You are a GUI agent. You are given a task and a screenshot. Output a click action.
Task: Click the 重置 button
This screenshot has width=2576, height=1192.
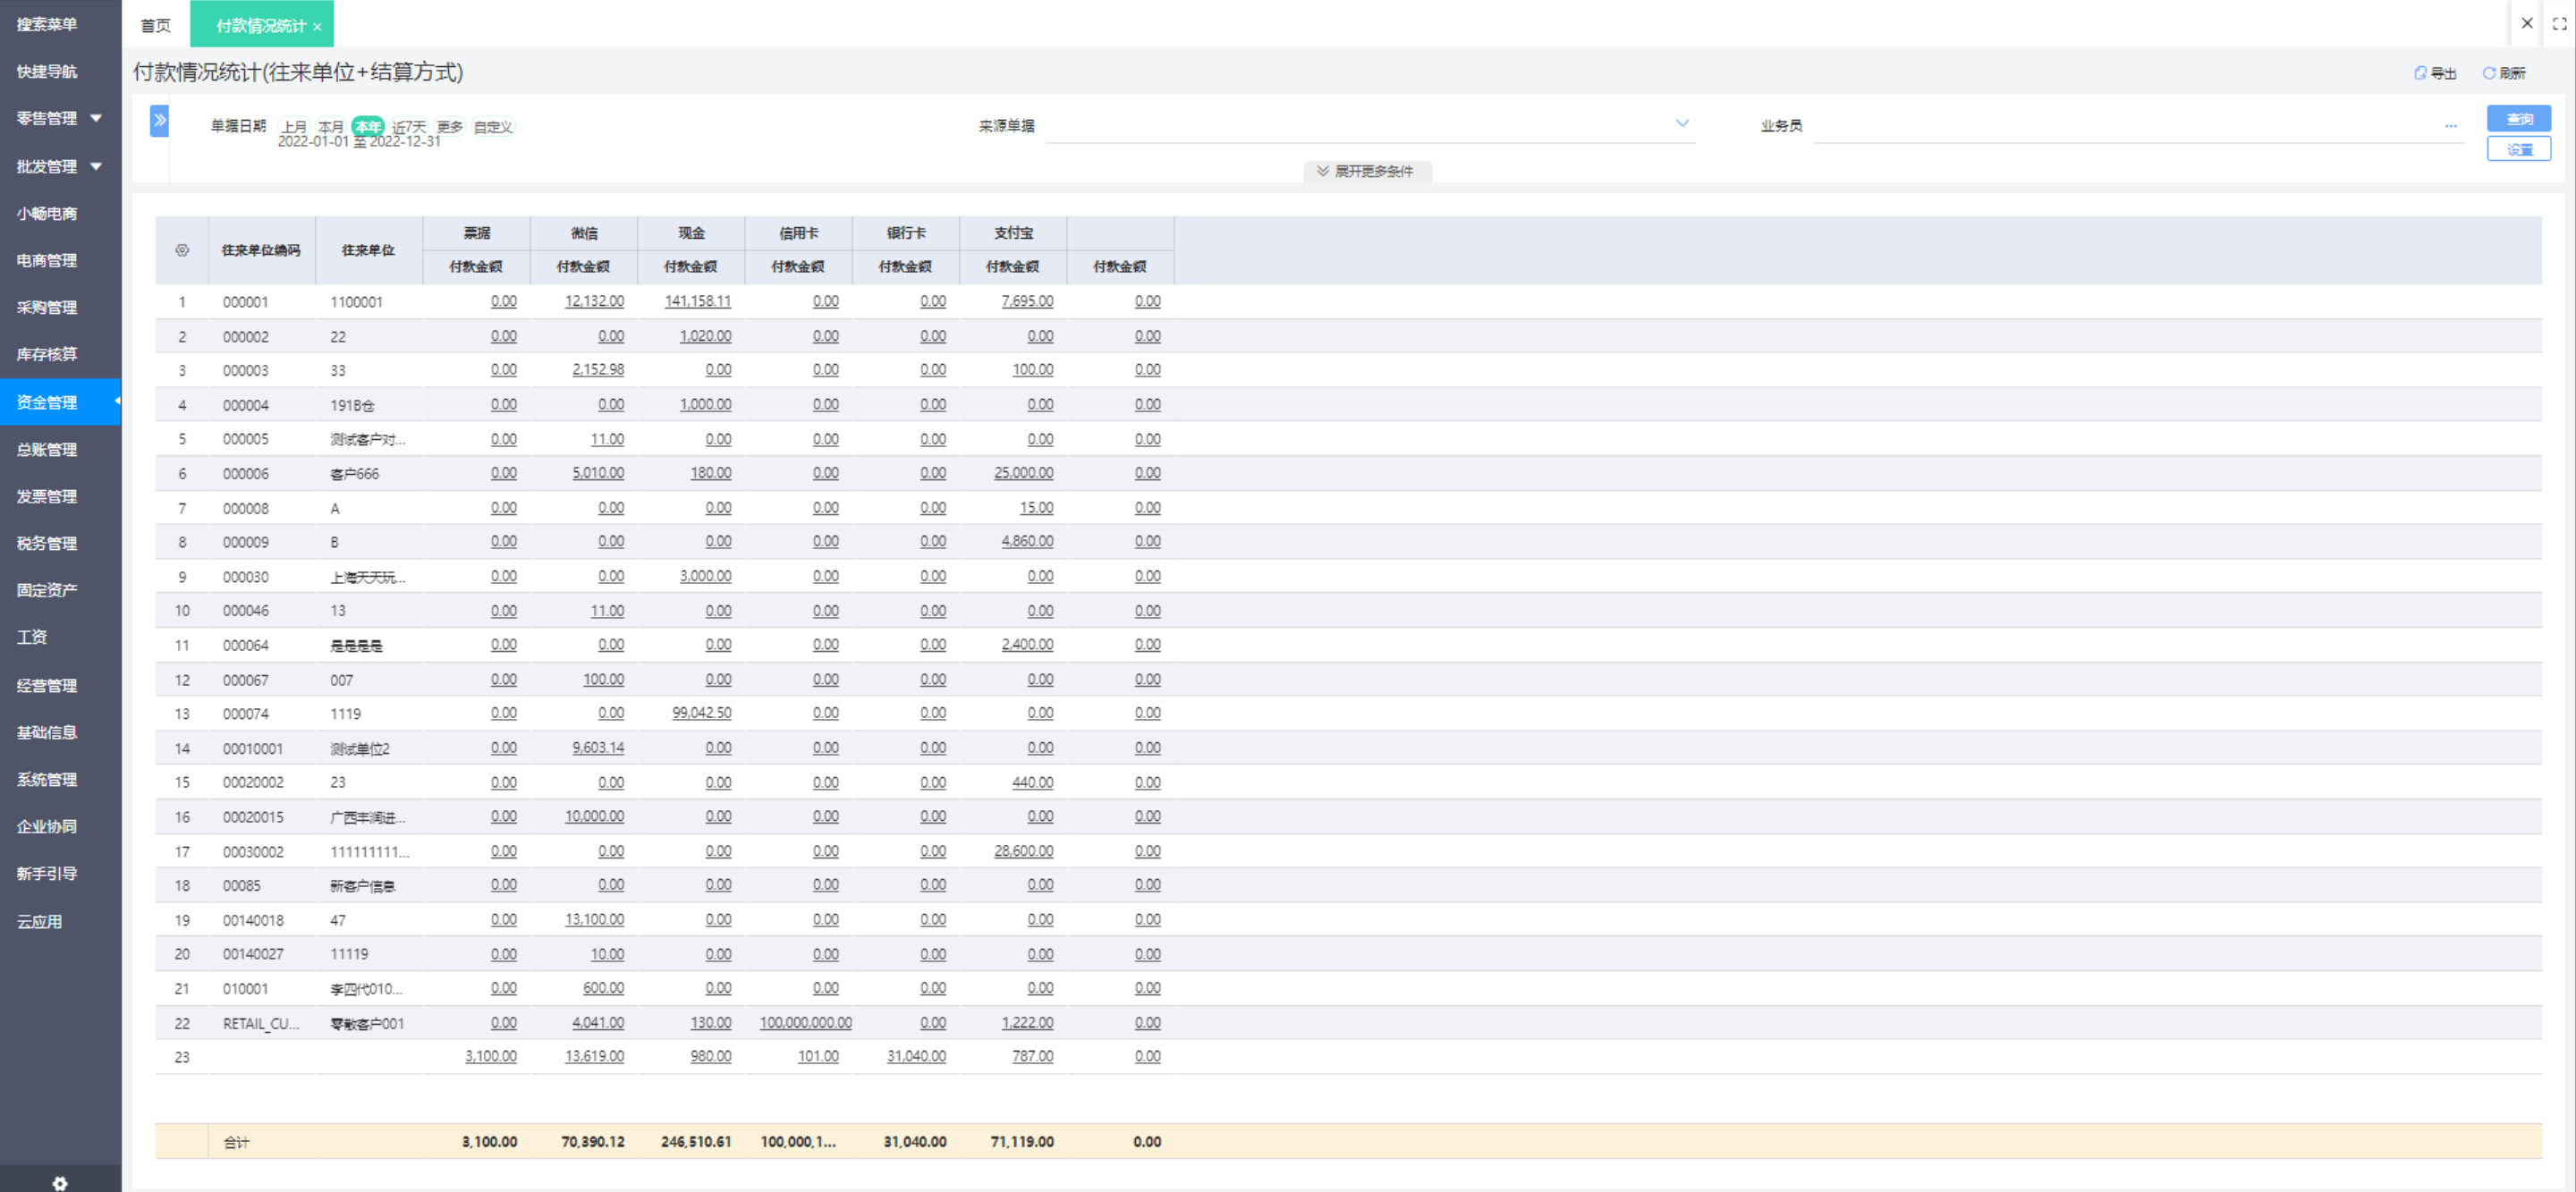click(2521, 149)
